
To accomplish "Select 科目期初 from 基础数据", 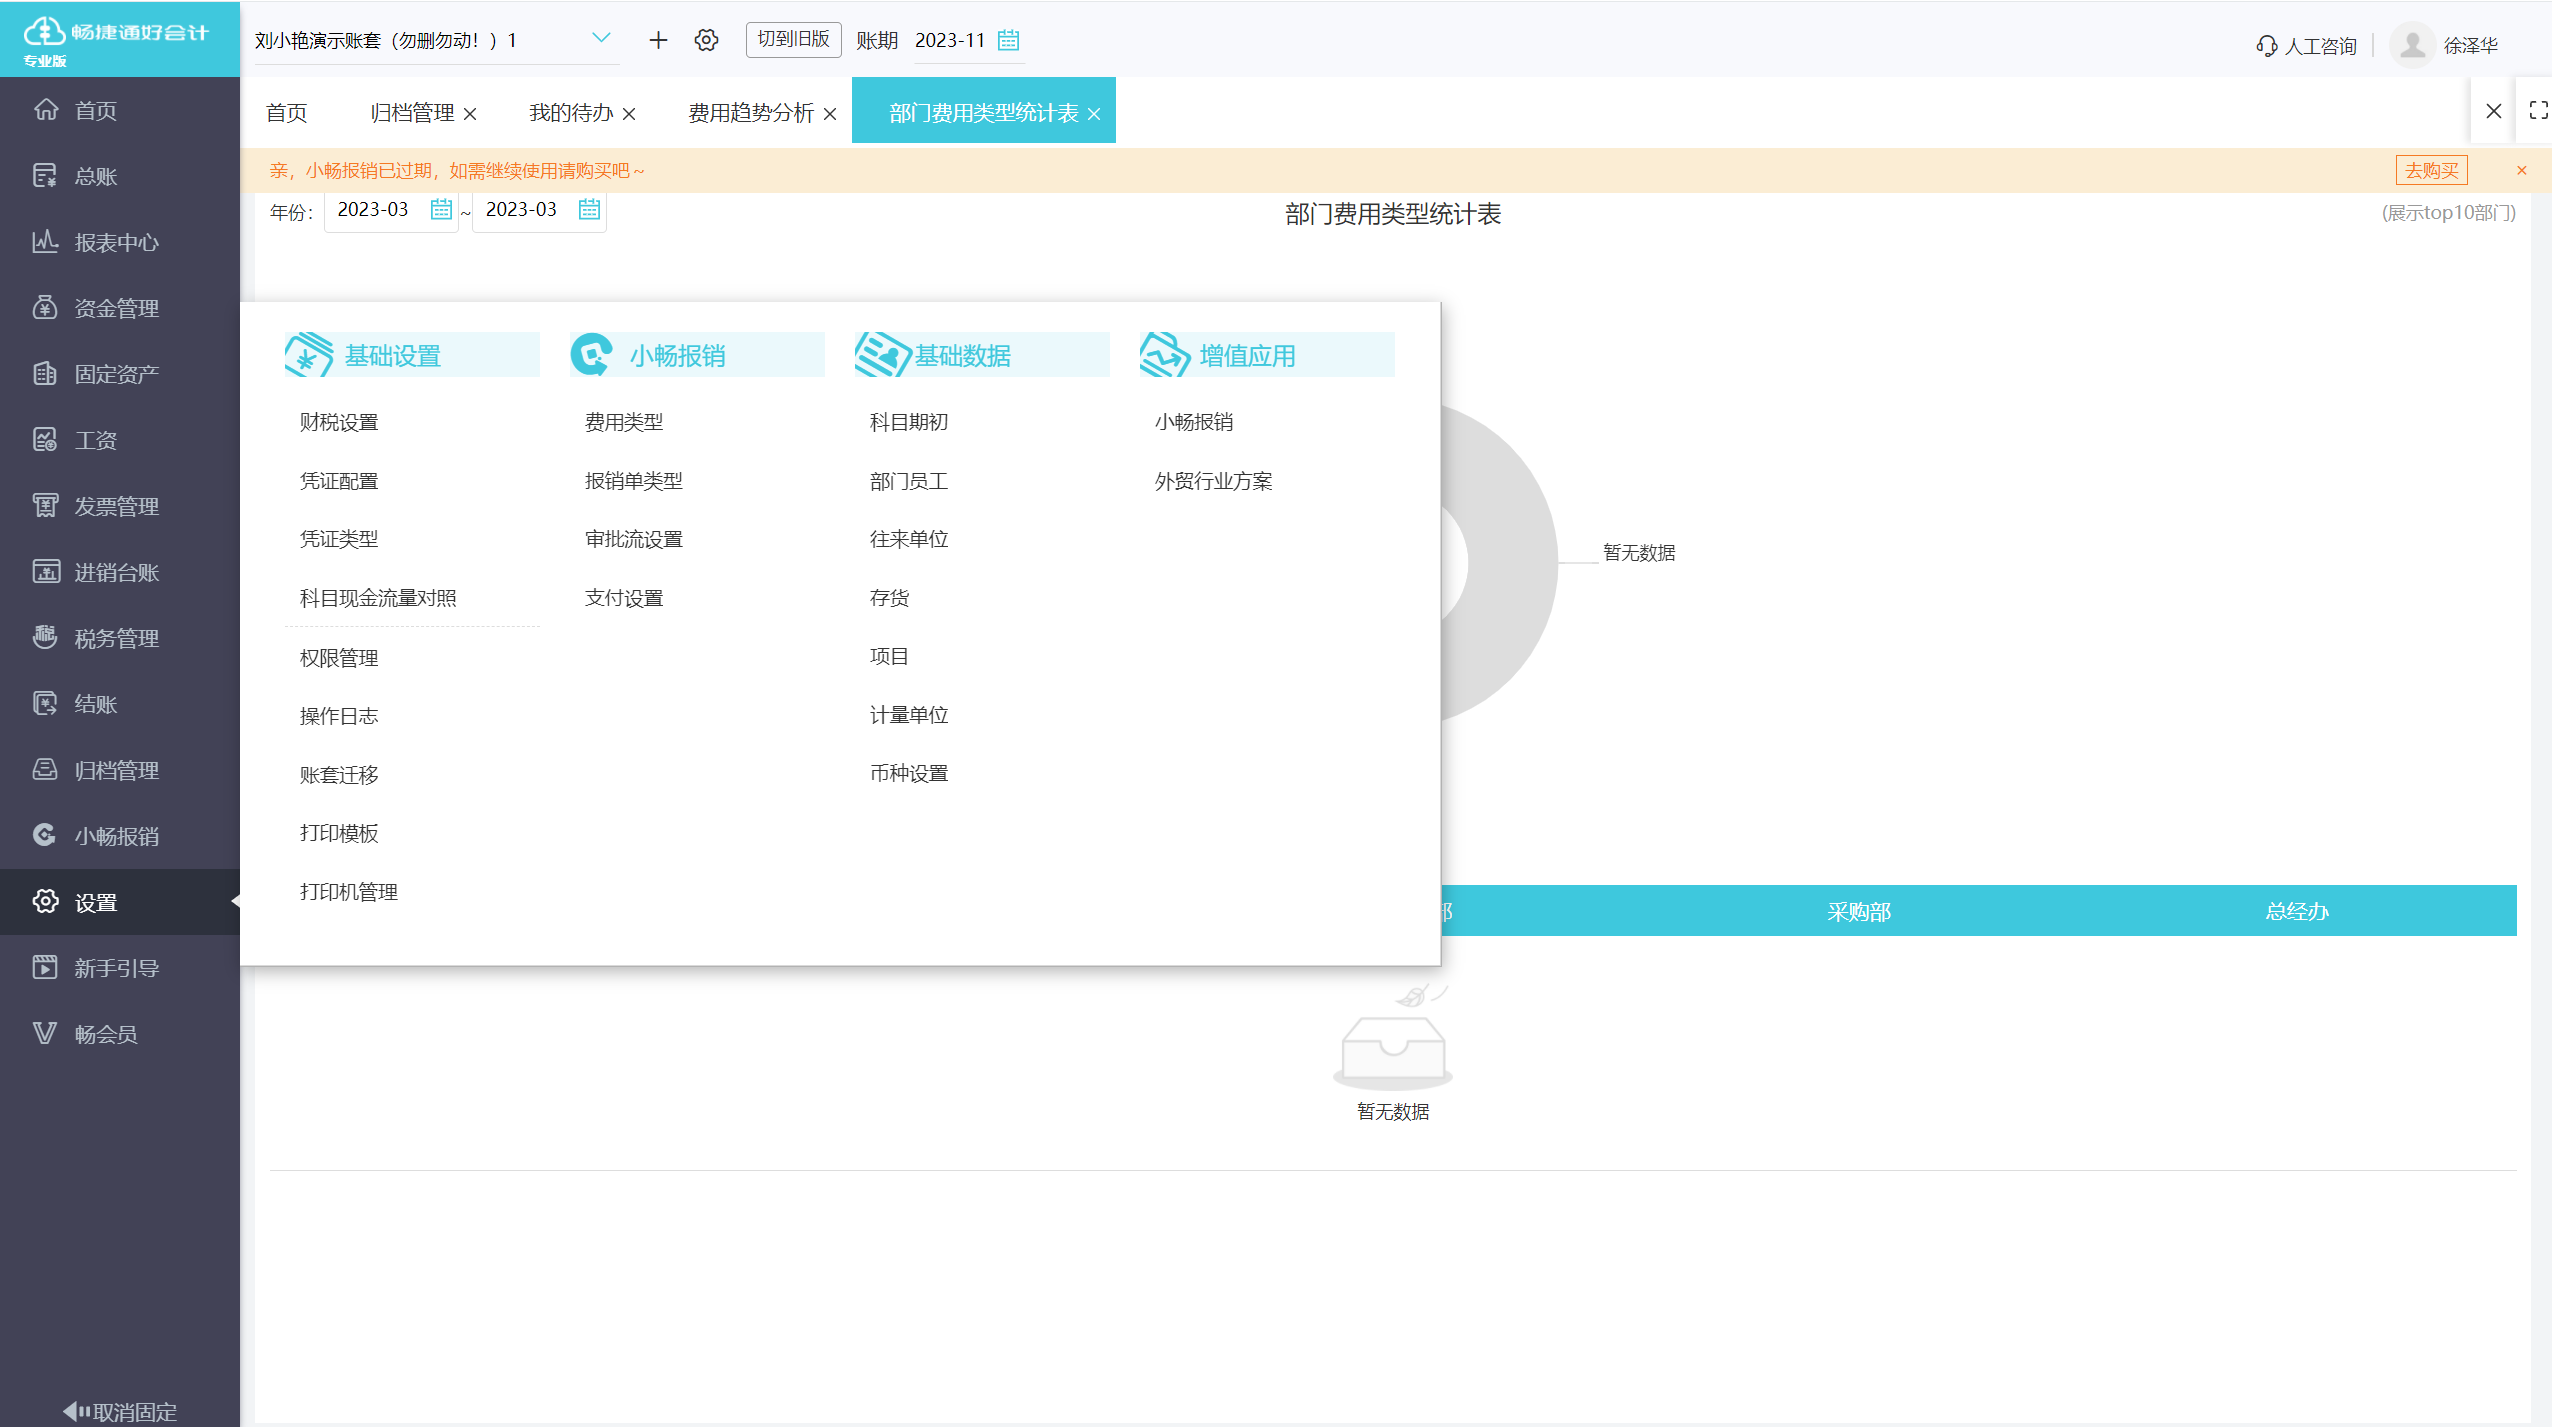I will pyautogui.click(x=908, y=421).
